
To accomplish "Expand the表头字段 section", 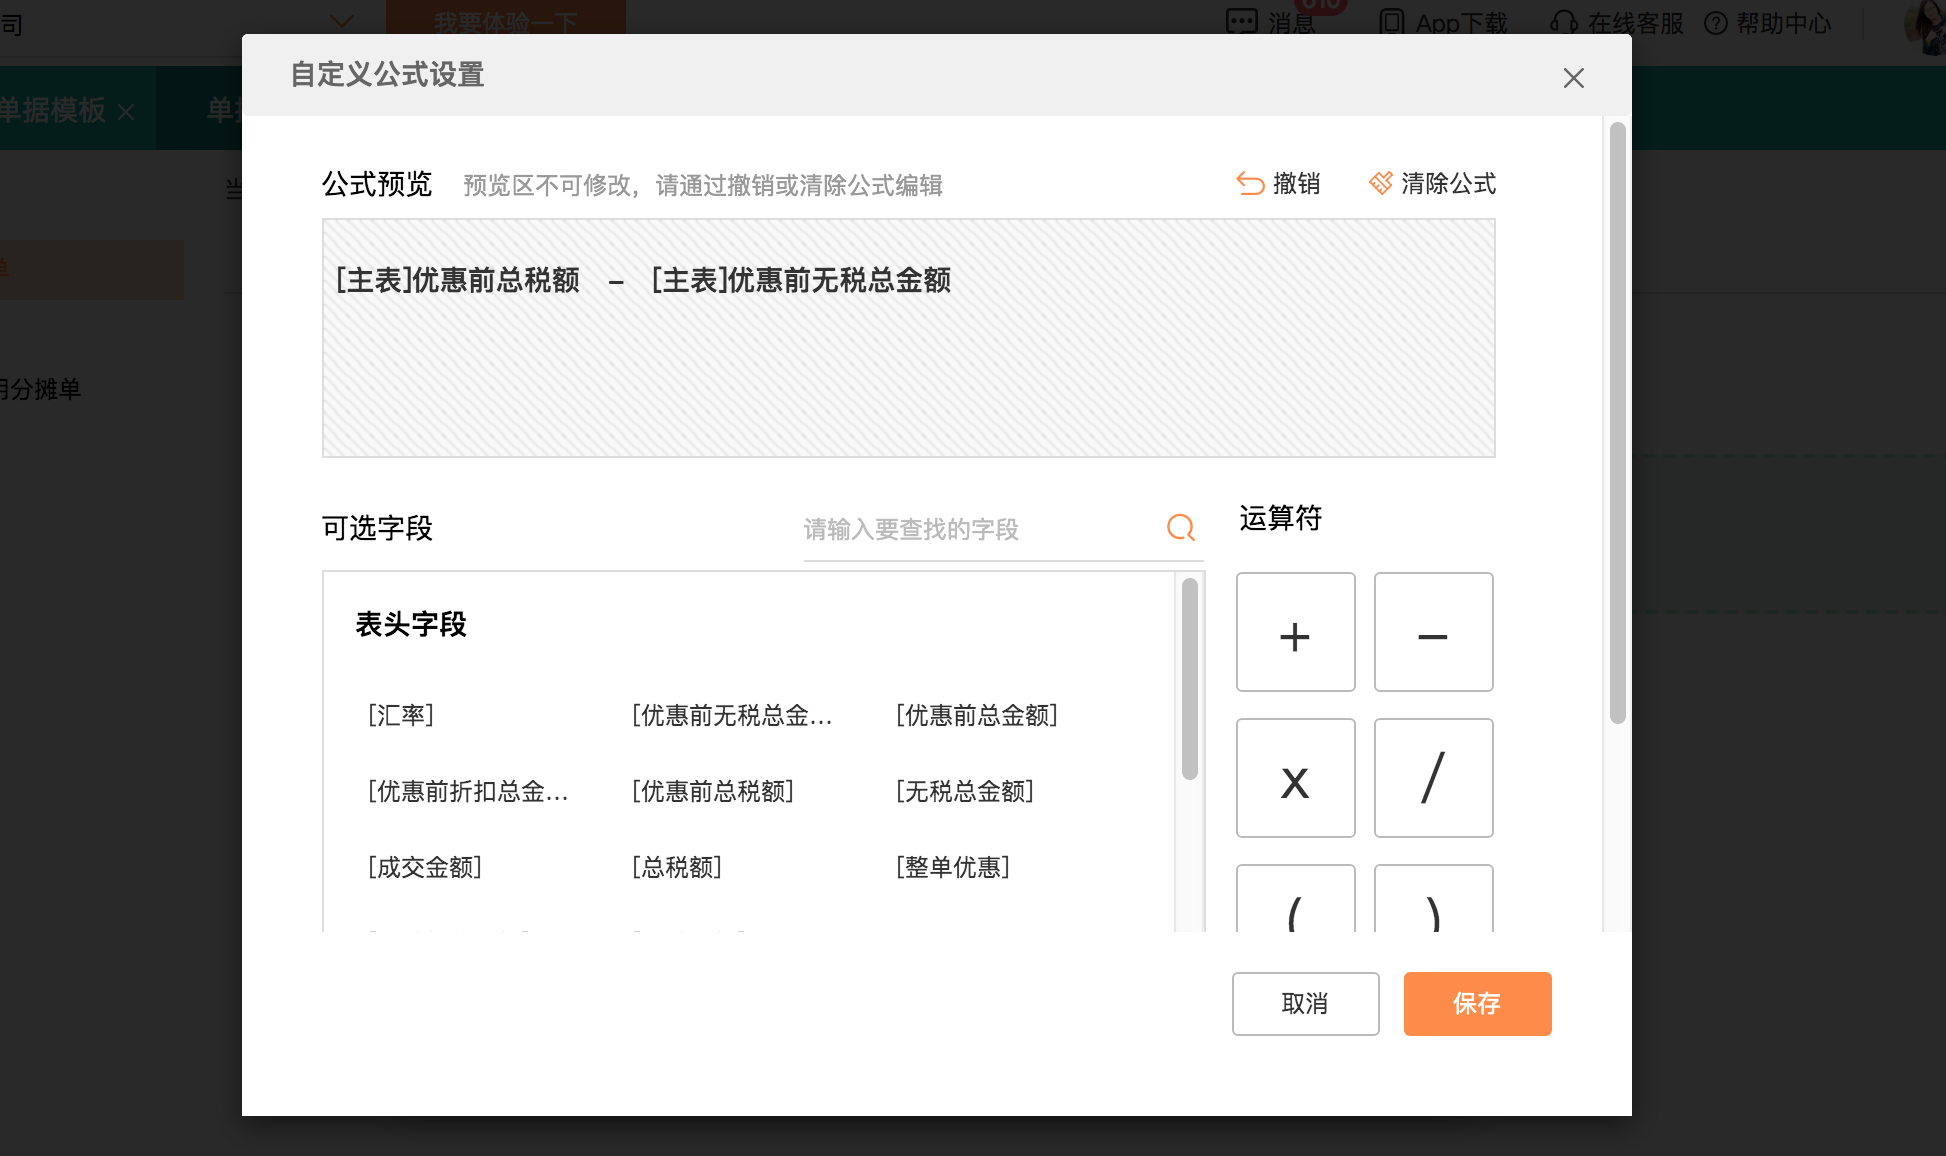I will tap(410, 625).
